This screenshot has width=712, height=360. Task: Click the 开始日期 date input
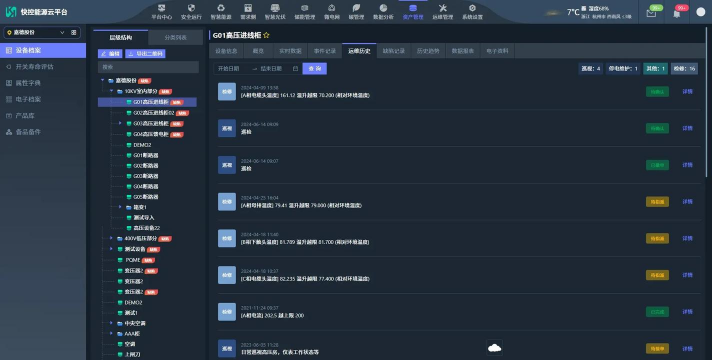tap(229, 69)
